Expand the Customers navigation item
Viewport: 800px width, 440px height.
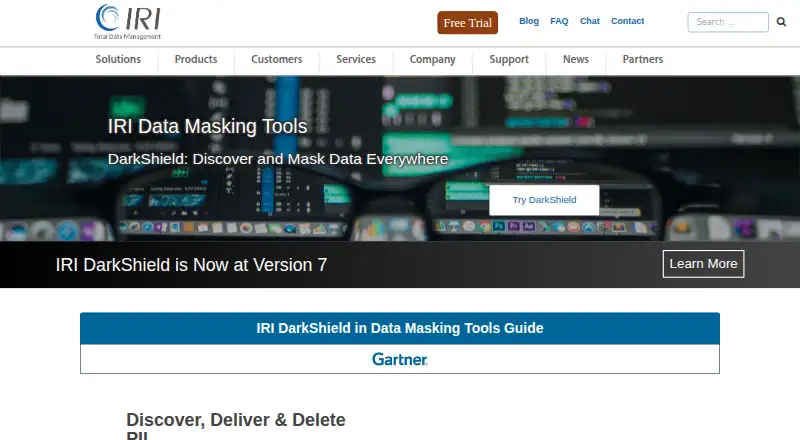click(x=277, y=59)
